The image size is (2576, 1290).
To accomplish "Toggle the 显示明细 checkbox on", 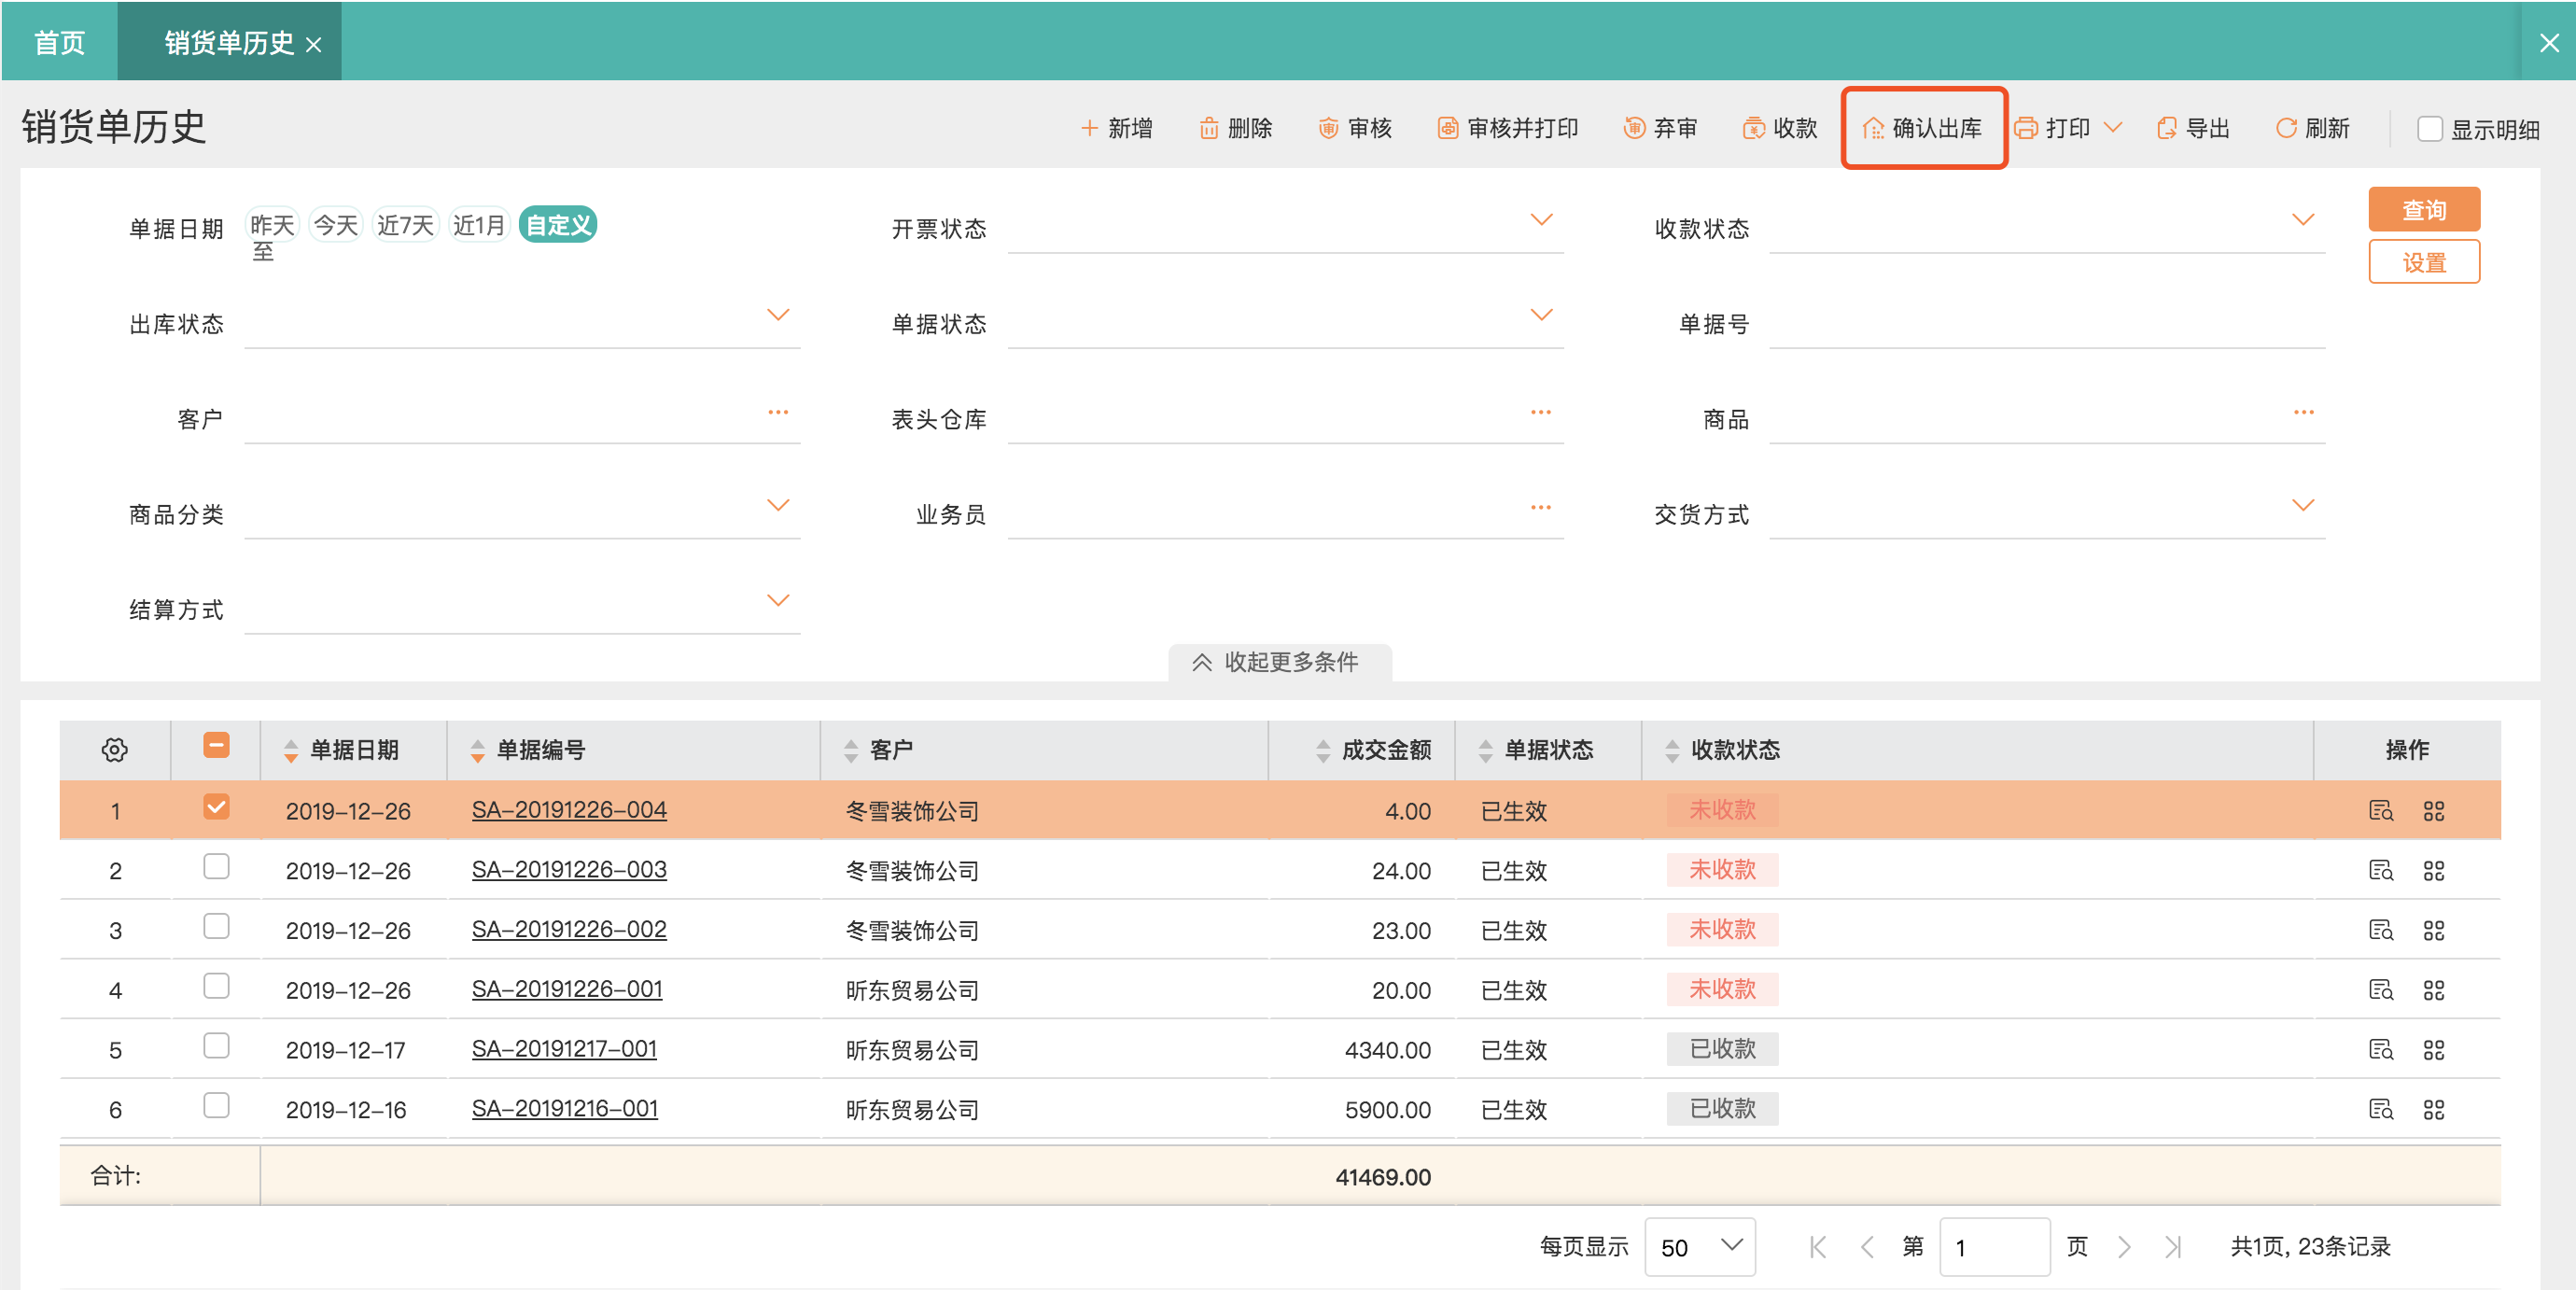I will tap(2433, 130).
